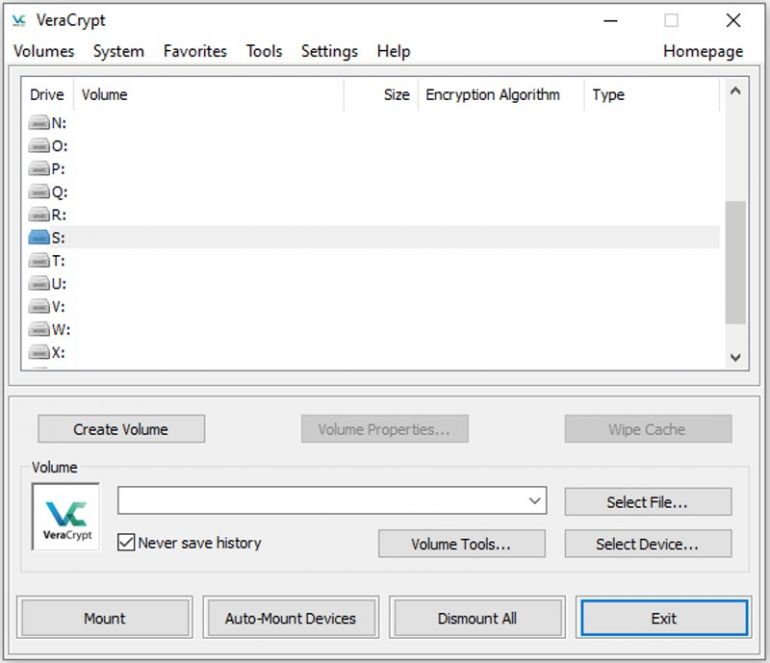
Task: Select the N: drive slot icon
Action: 39,123
